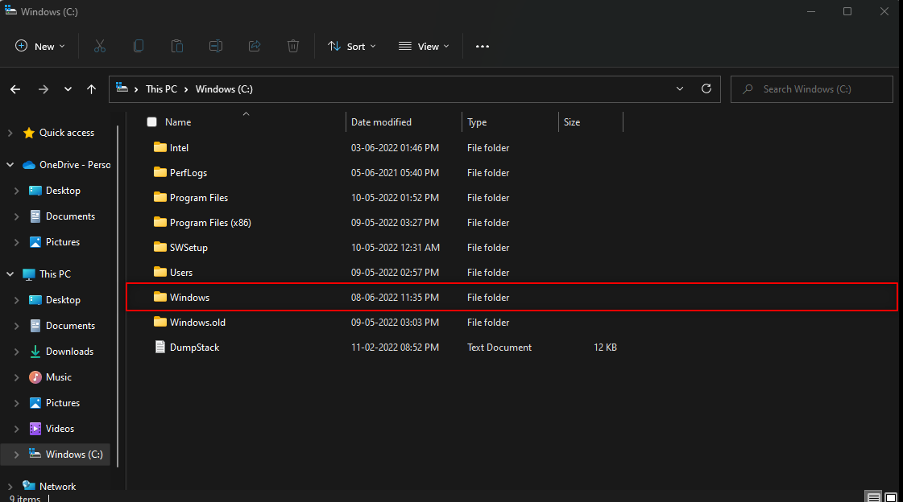904x502 pixels.
Task: Click the Videos icon in sidebar
Action: coord(35,428)
